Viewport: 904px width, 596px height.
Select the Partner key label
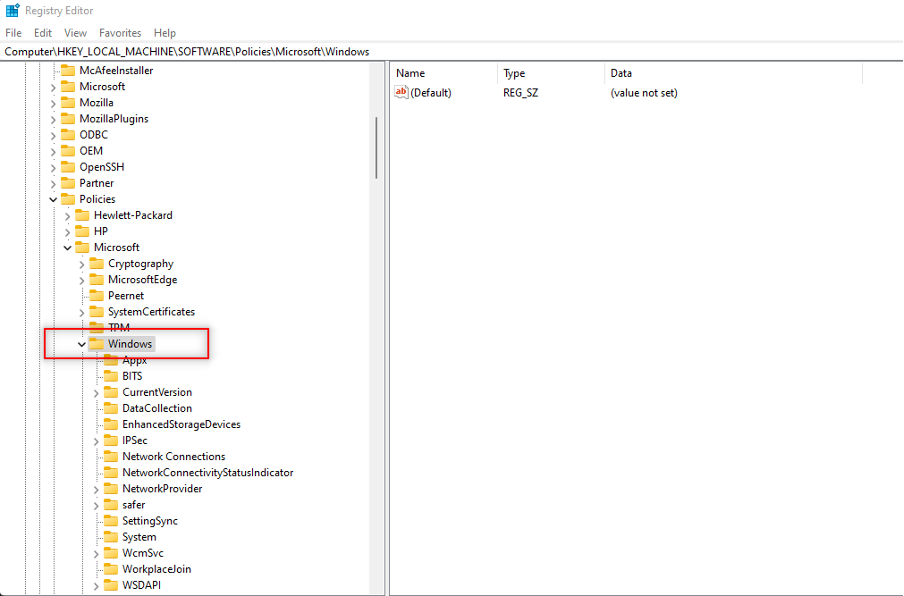tap(96, 183)
